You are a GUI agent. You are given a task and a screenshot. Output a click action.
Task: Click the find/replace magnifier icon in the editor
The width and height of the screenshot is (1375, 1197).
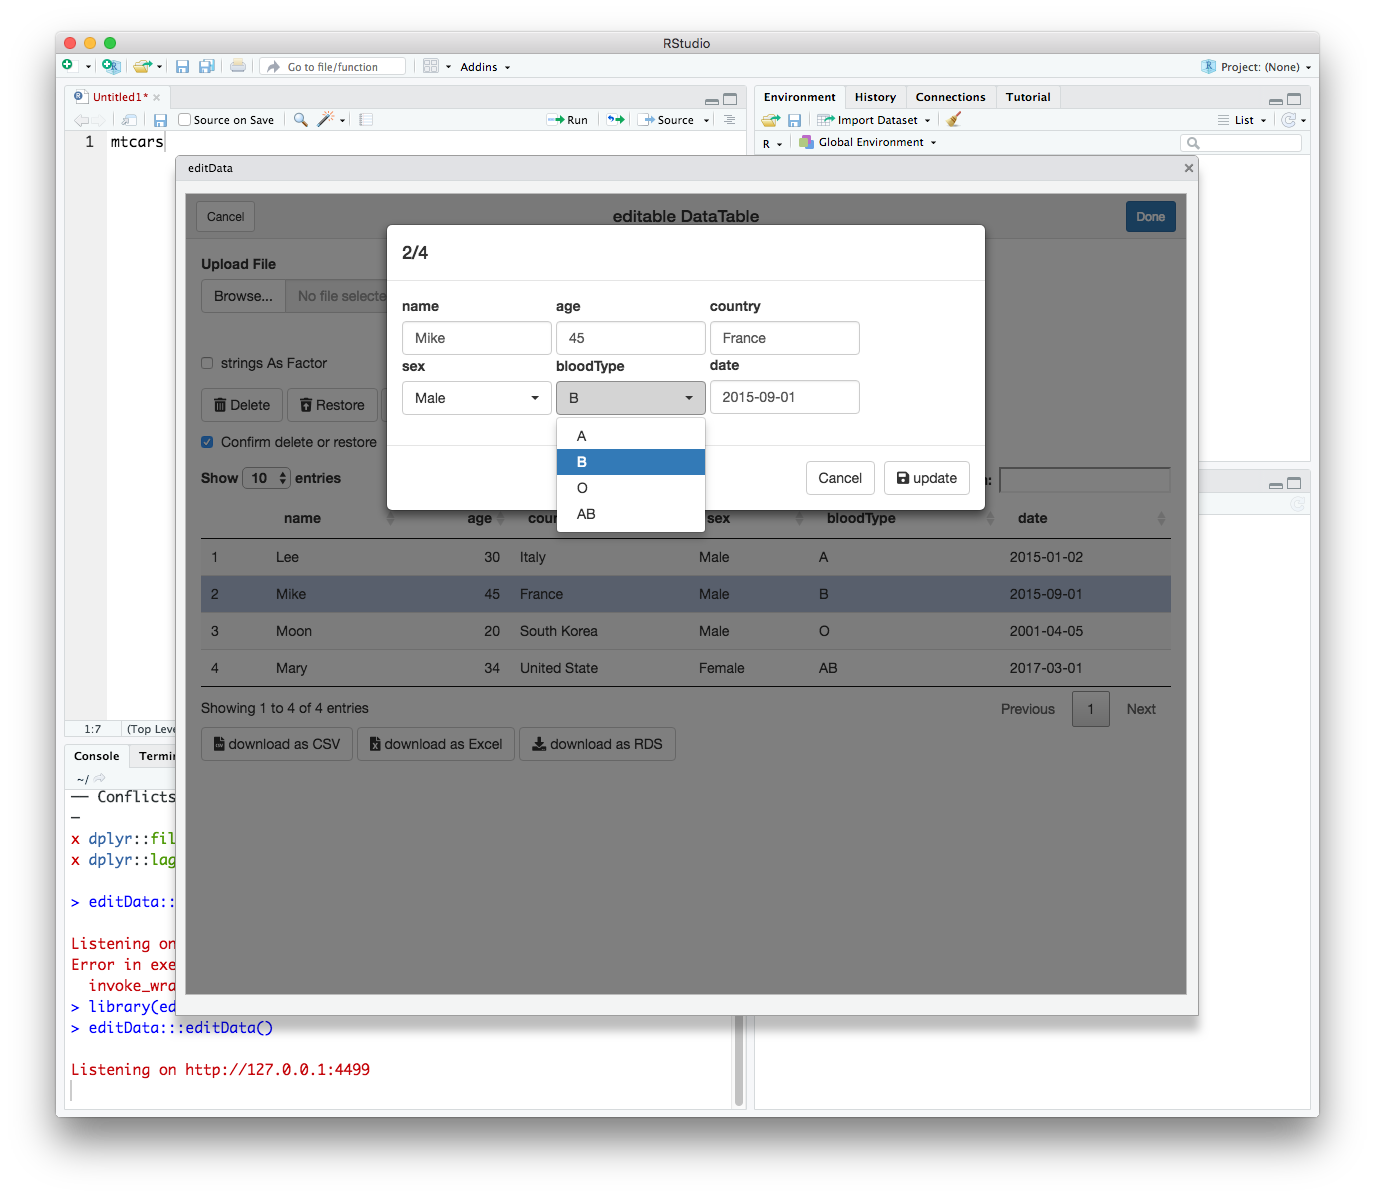300,120
